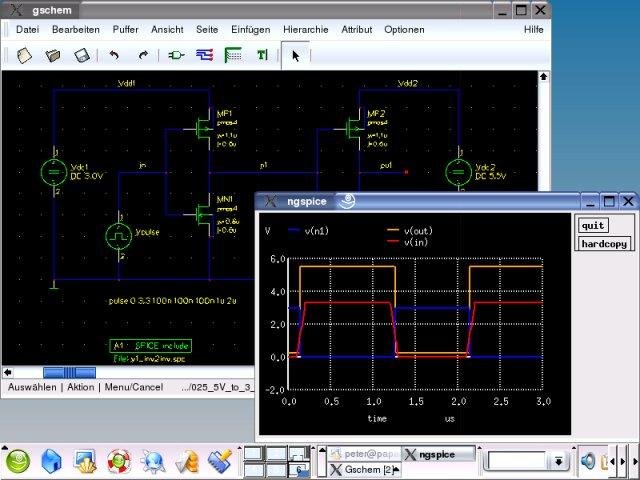This screenshot has height=480, width=640.
Task: Open the green start menu button
Action: click(18, 461)
